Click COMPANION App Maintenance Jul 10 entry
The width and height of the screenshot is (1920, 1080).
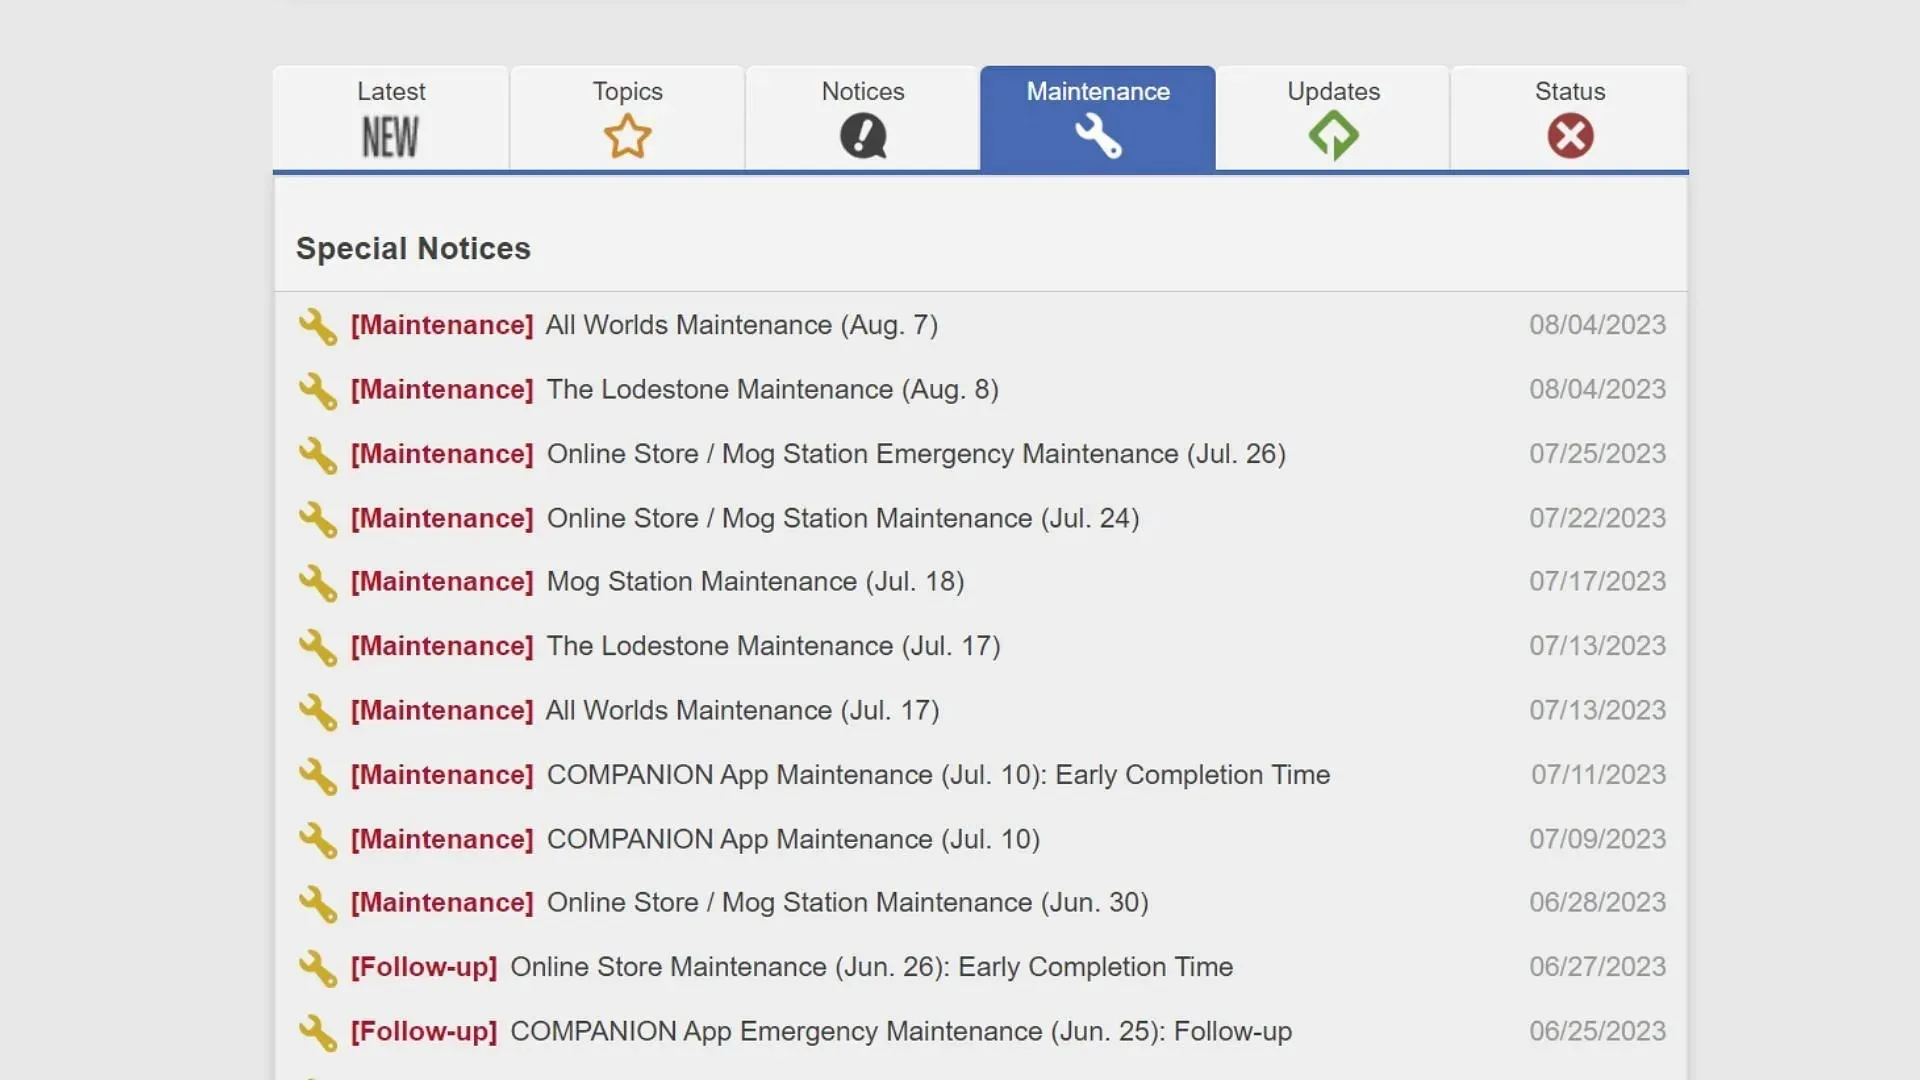click(x=793, y=839)
